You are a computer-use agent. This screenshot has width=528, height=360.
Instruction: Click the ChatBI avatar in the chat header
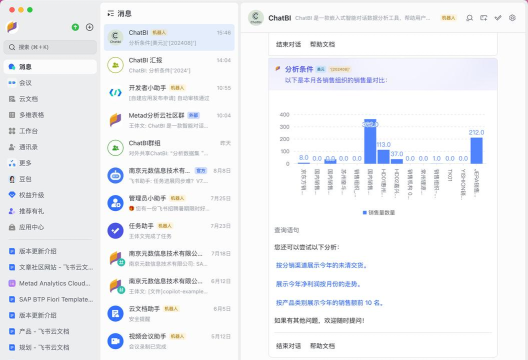pos(256,18)
